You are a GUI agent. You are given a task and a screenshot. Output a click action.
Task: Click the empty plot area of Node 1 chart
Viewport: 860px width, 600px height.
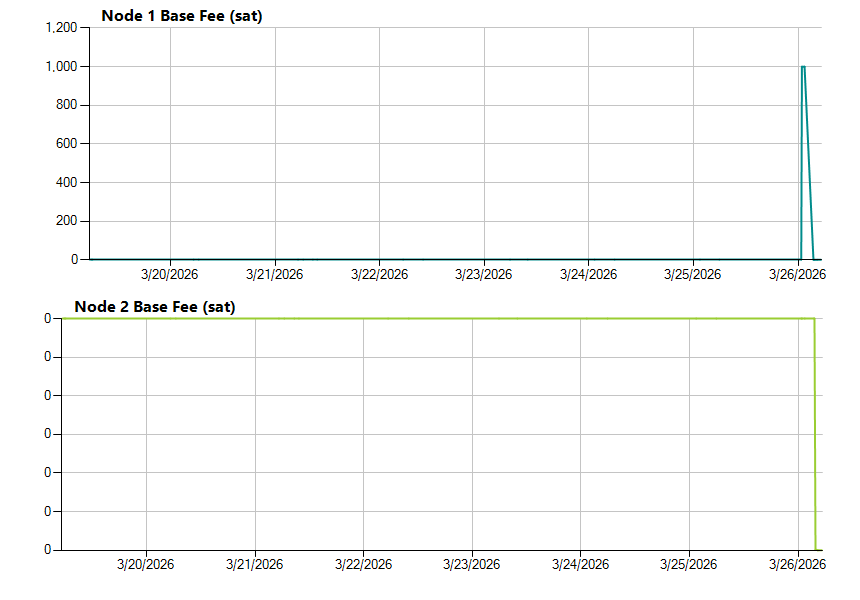pos(400,150)
